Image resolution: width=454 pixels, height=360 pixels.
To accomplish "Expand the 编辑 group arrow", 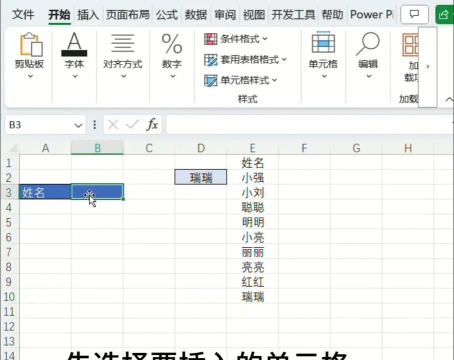I will tap(369, 76).
